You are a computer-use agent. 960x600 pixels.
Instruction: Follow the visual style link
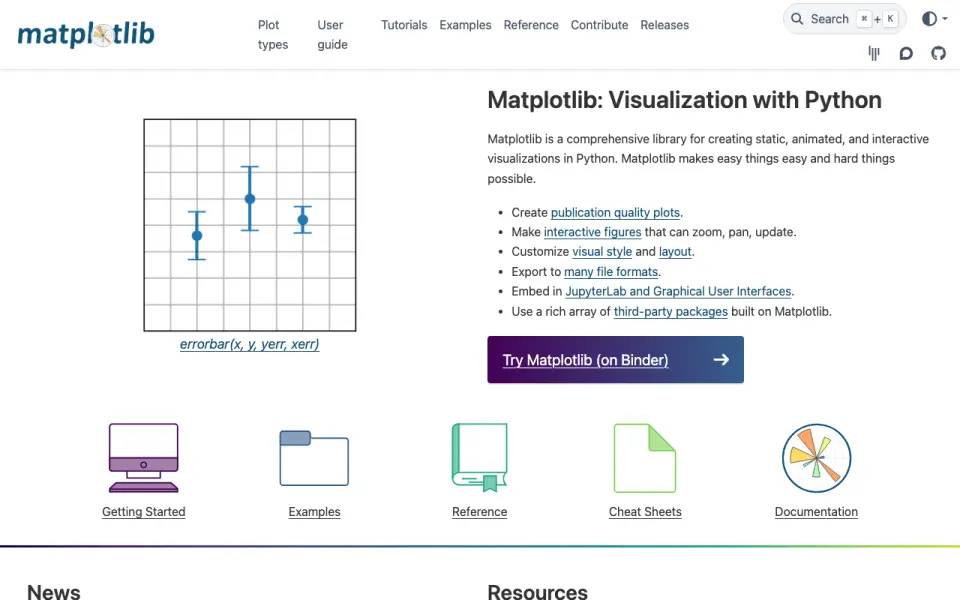[602, 252]
